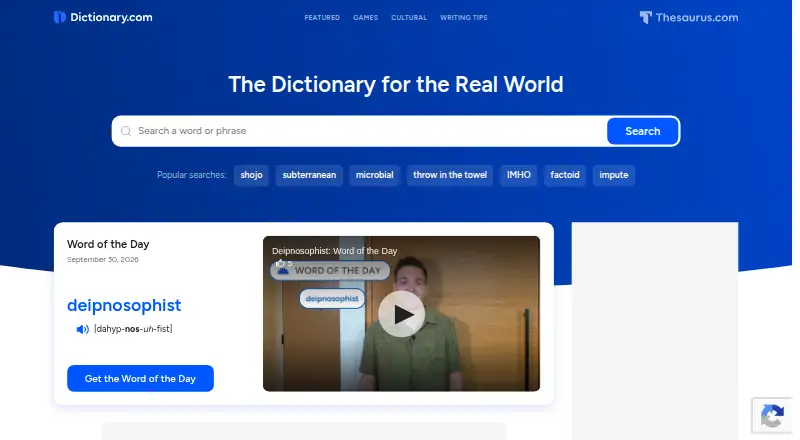Click the pronunciation '[dahyp-nos-uh-fist]' text
The image size is (800, 440).
click(x=133, y=329)
